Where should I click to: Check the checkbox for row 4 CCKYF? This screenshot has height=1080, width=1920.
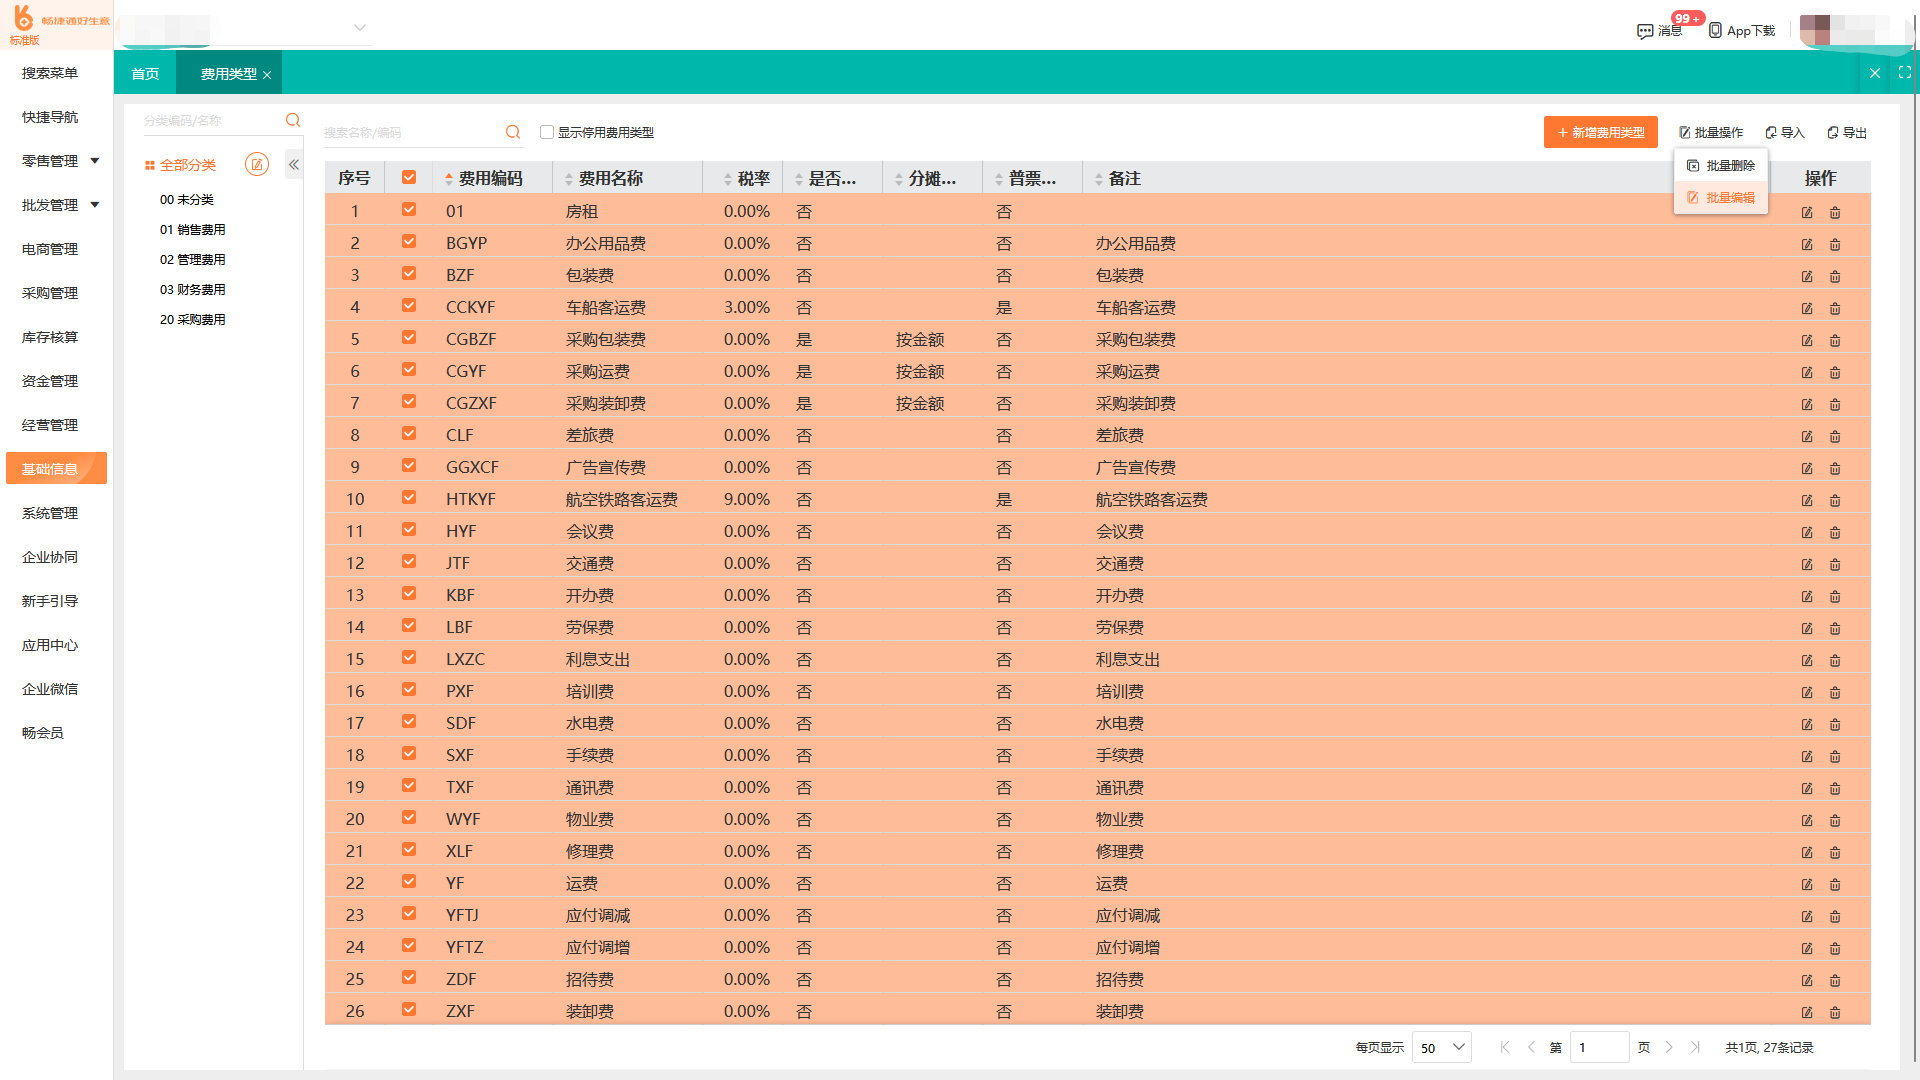click(x=407, y=306)
